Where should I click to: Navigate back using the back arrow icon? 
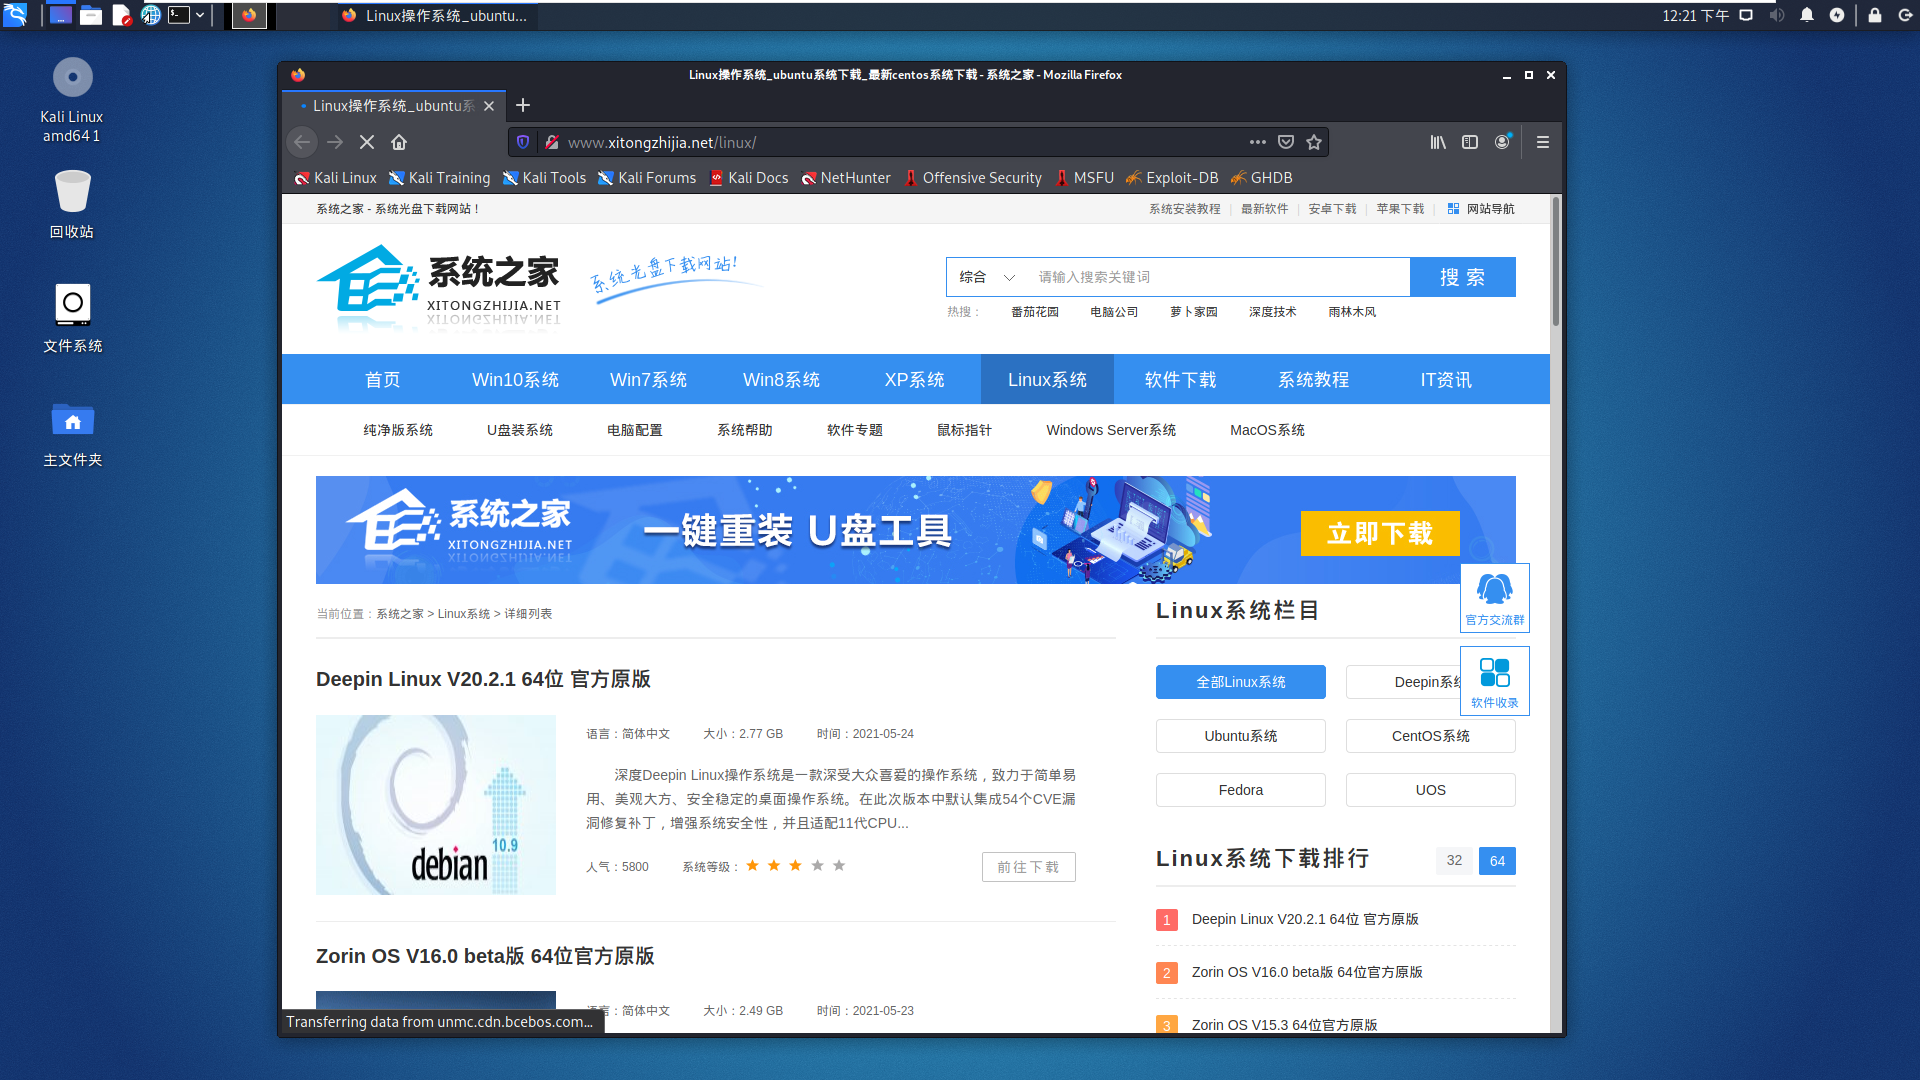[x=302, y=142]
